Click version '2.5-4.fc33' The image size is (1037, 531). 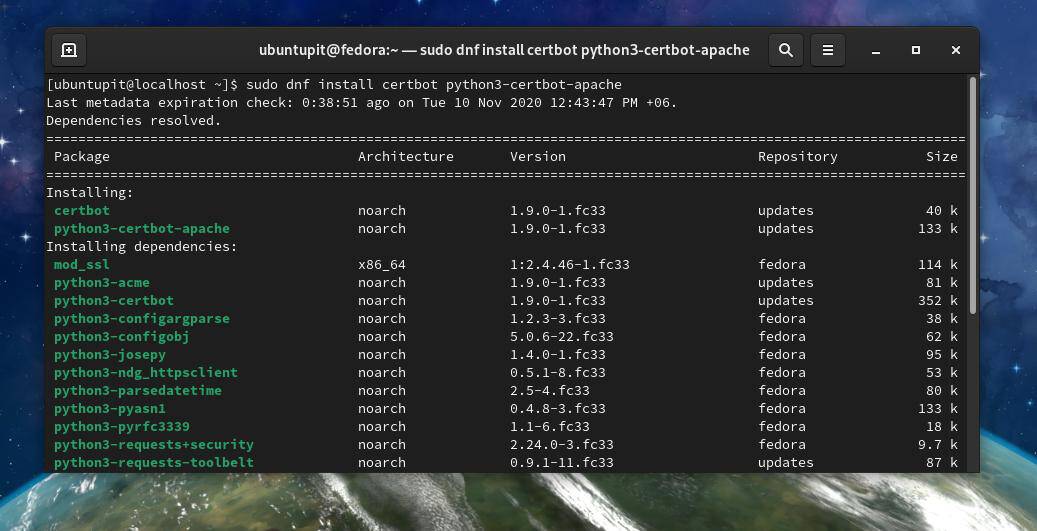550,390
